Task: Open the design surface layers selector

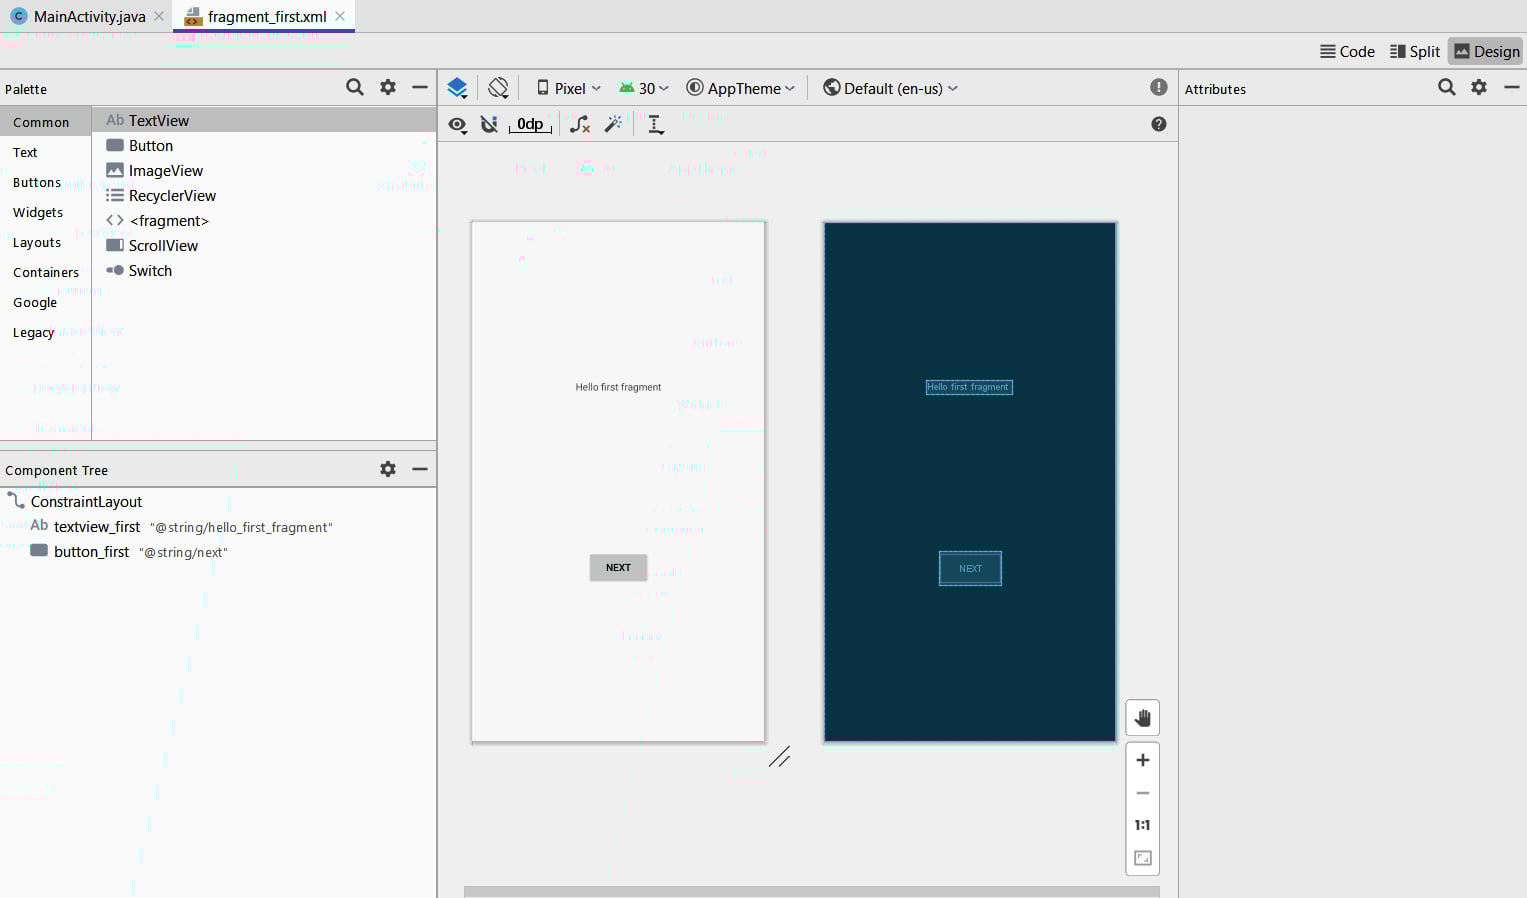Action: point(457,88)
